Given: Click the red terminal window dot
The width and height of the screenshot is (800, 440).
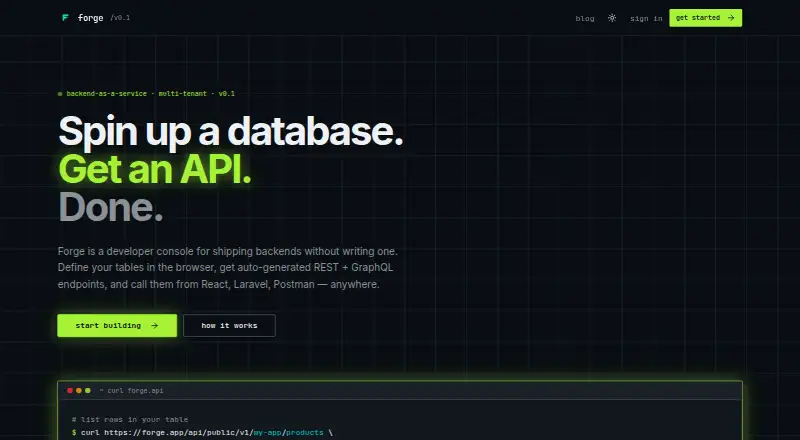Looking at the screenshot, I should pos(70,390).
